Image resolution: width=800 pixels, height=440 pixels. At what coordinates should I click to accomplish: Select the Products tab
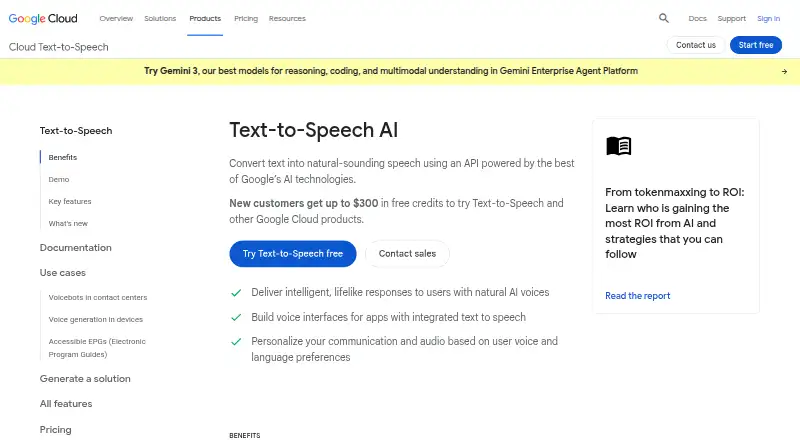(x=205, y=18)
